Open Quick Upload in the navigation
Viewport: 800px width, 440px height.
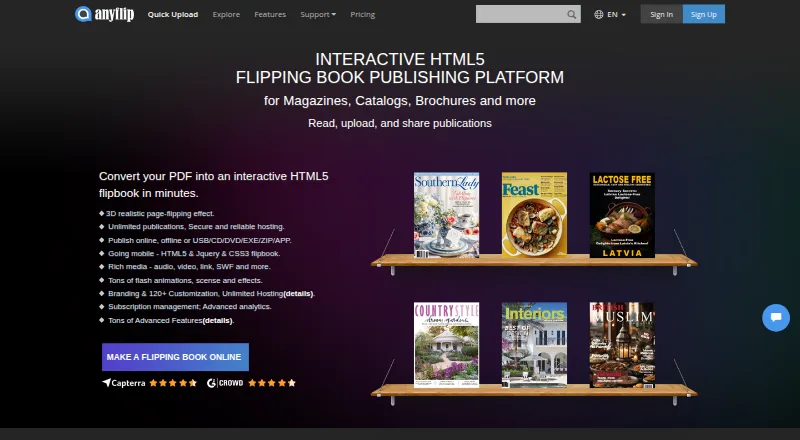pyautogui.click(x=173, y=15)
